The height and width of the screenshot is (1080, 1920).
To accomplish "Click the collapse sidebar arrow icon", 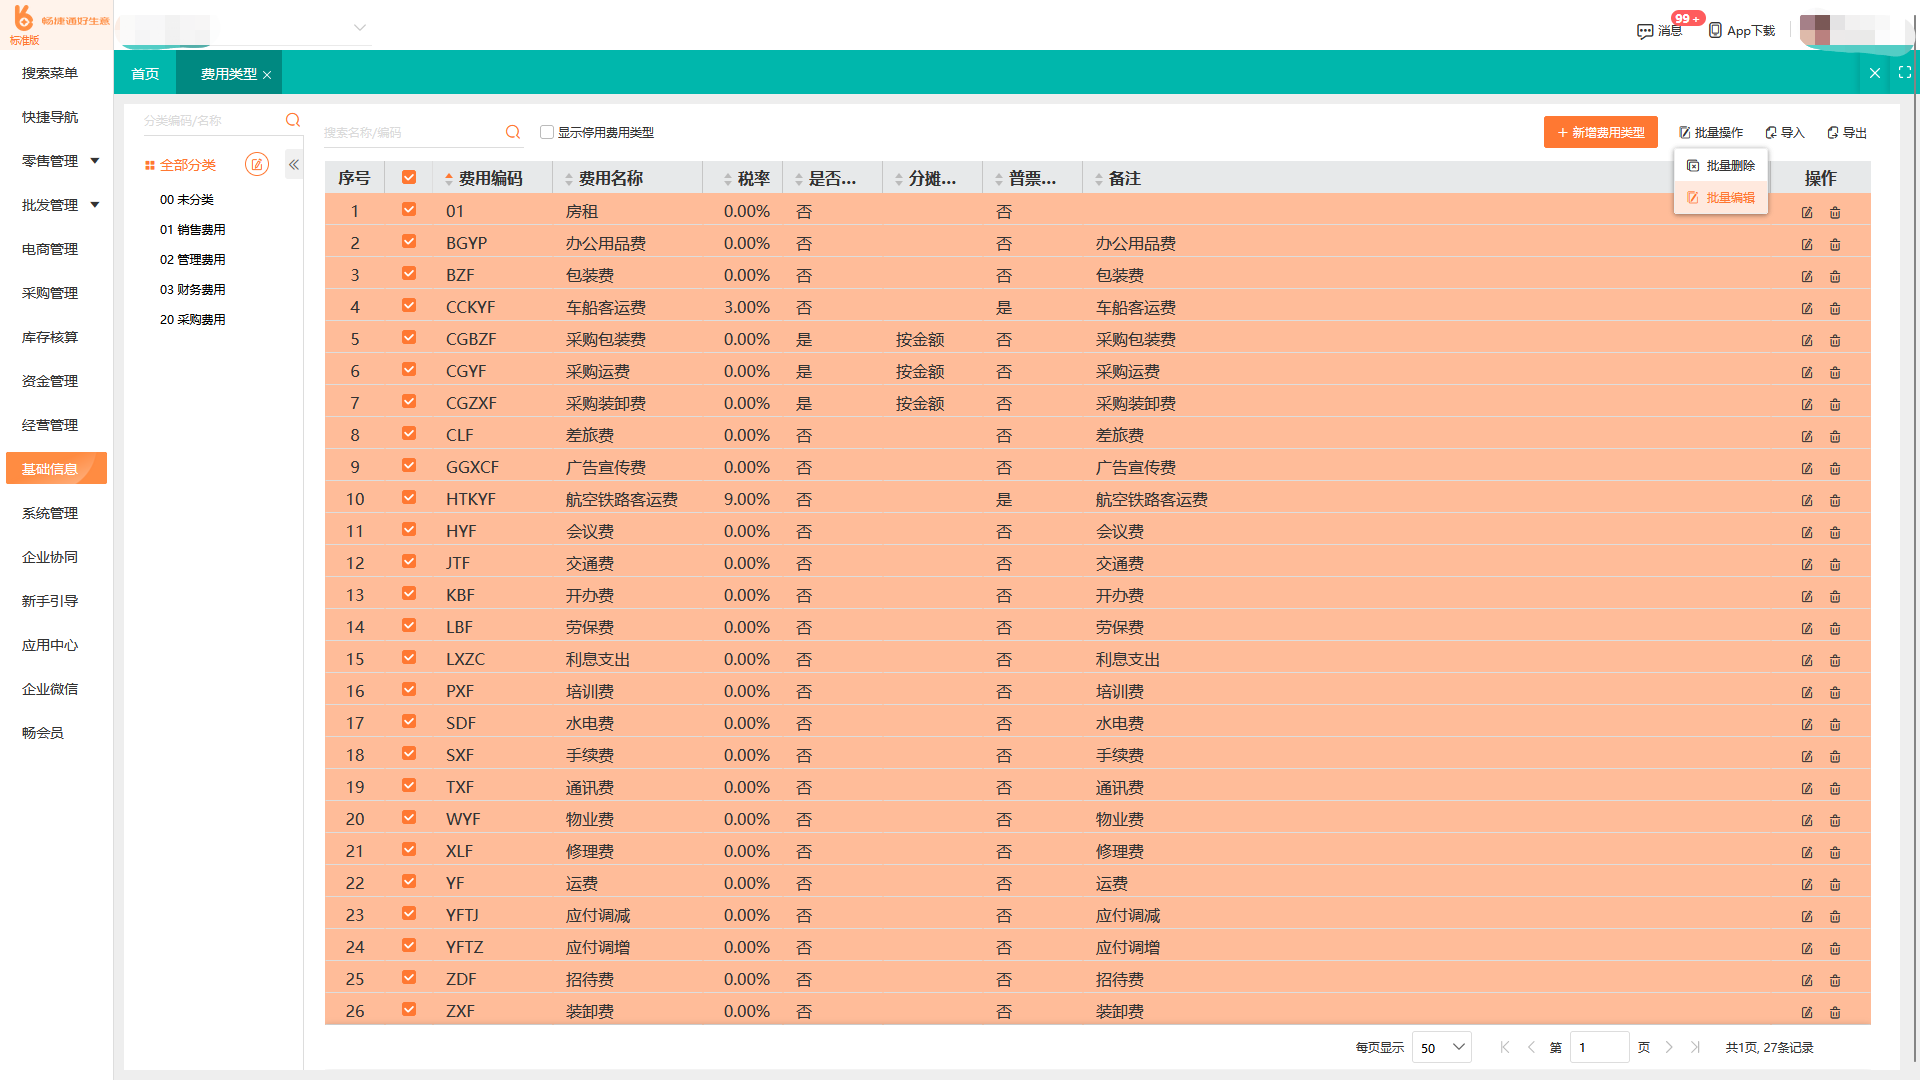I will [x=294, y=164].
